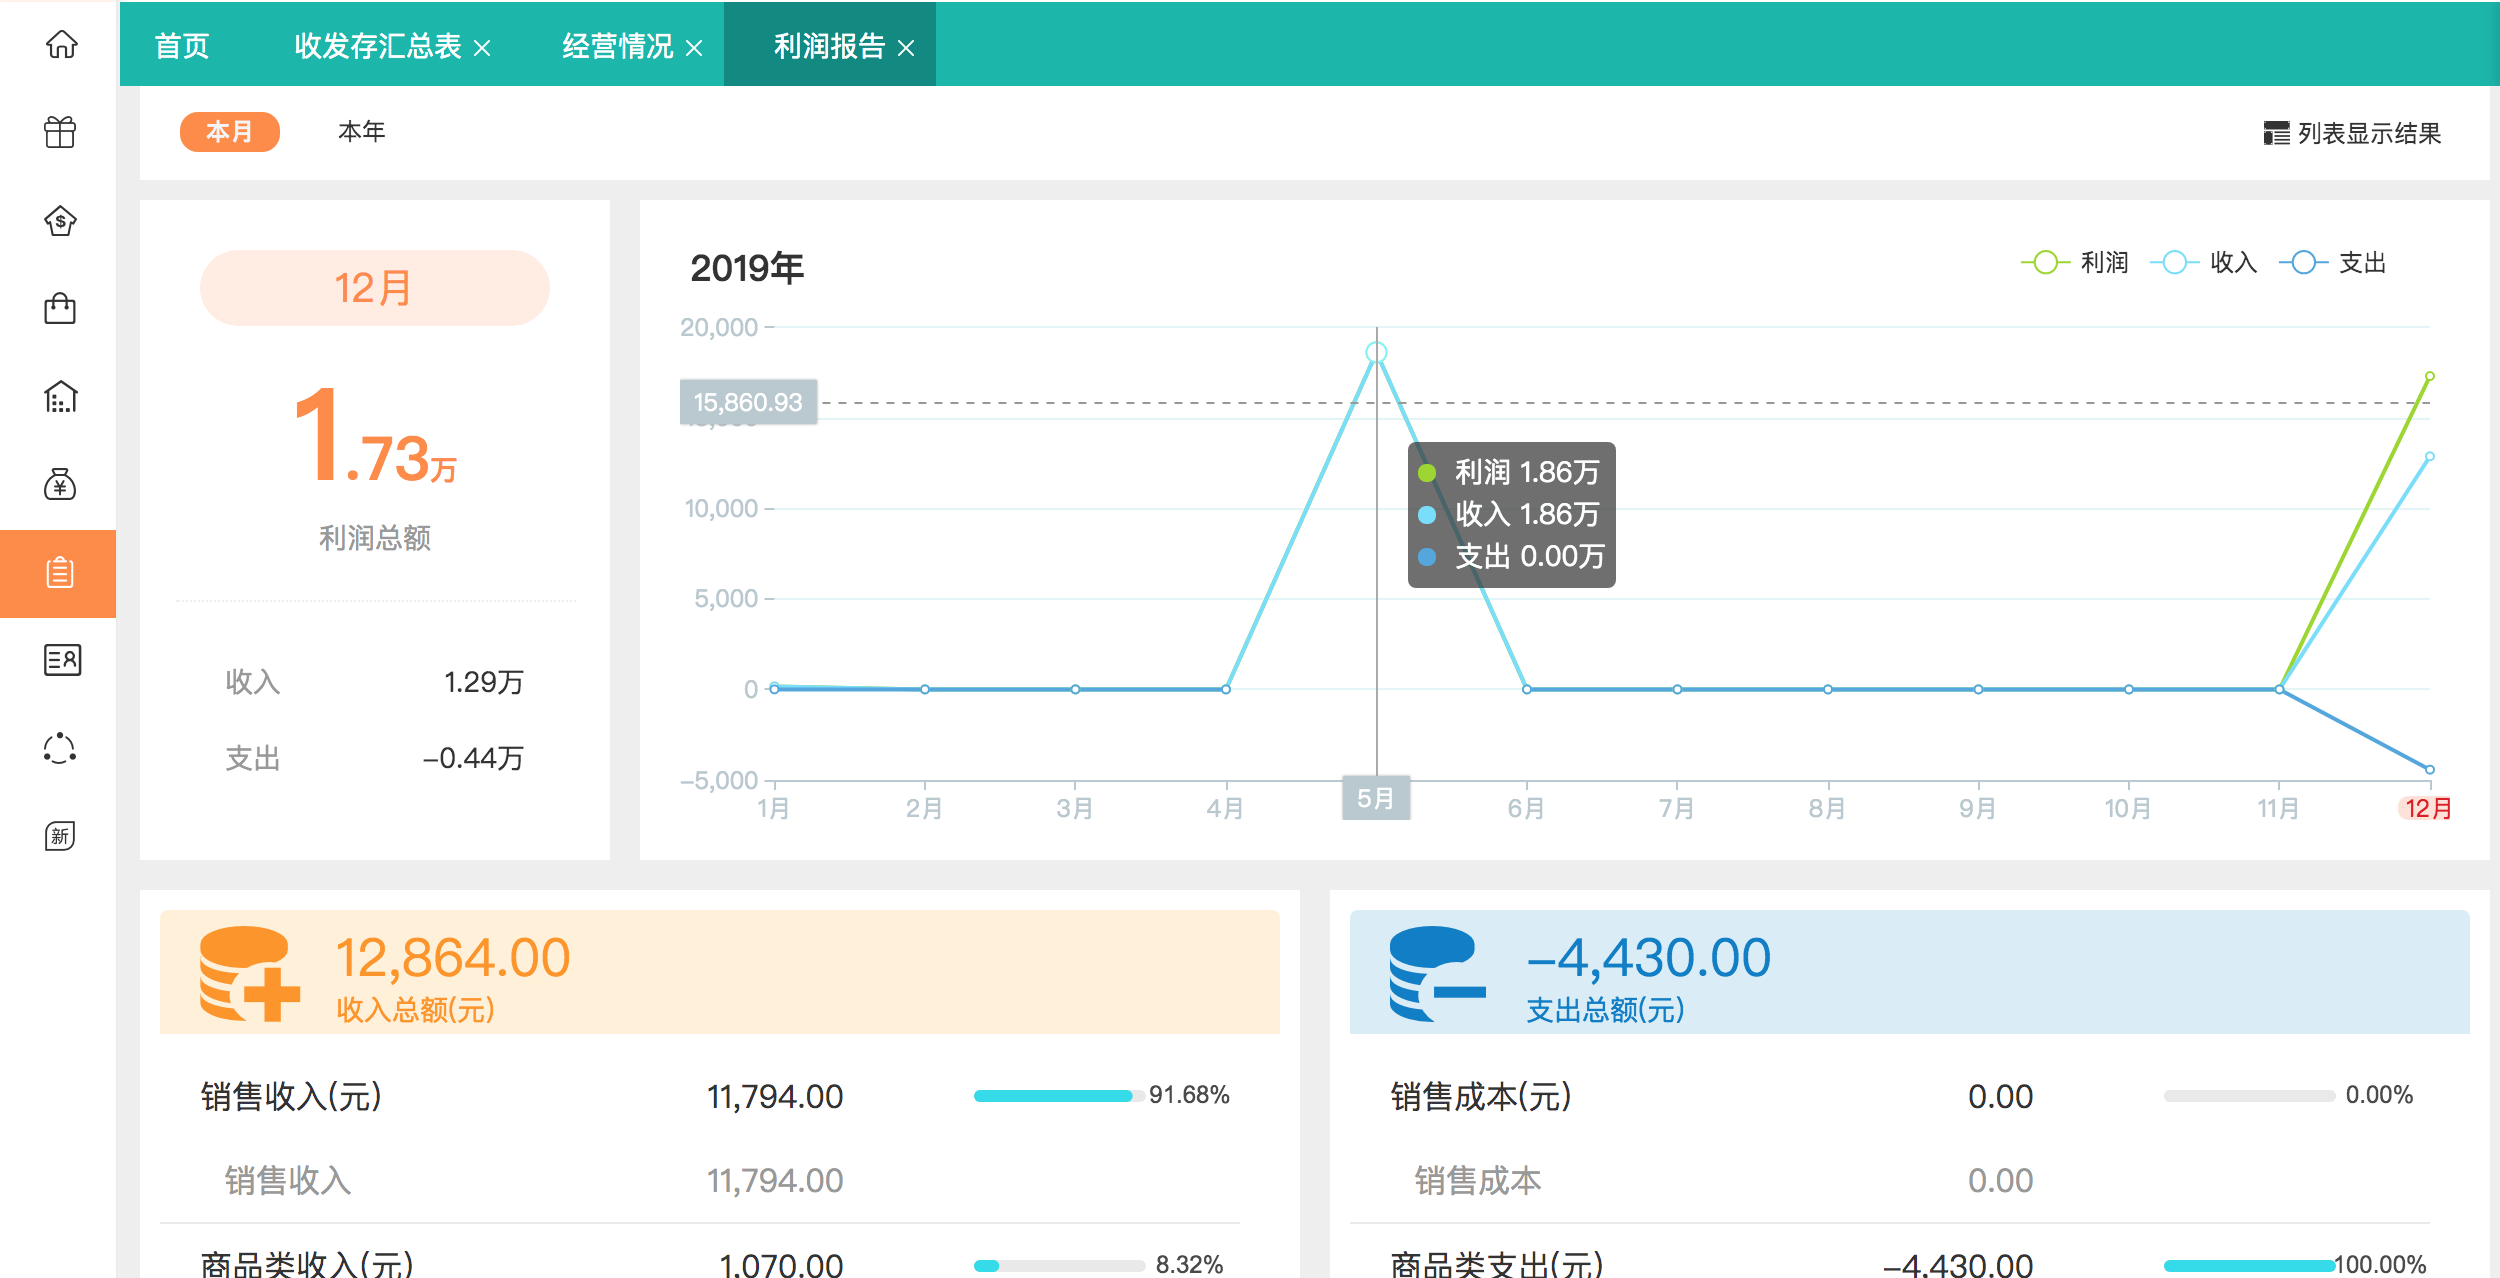This screenshot has height=1278, width=2500.
Task: Switch to 本年 (full year) toggle
Action: coord(357,130)
